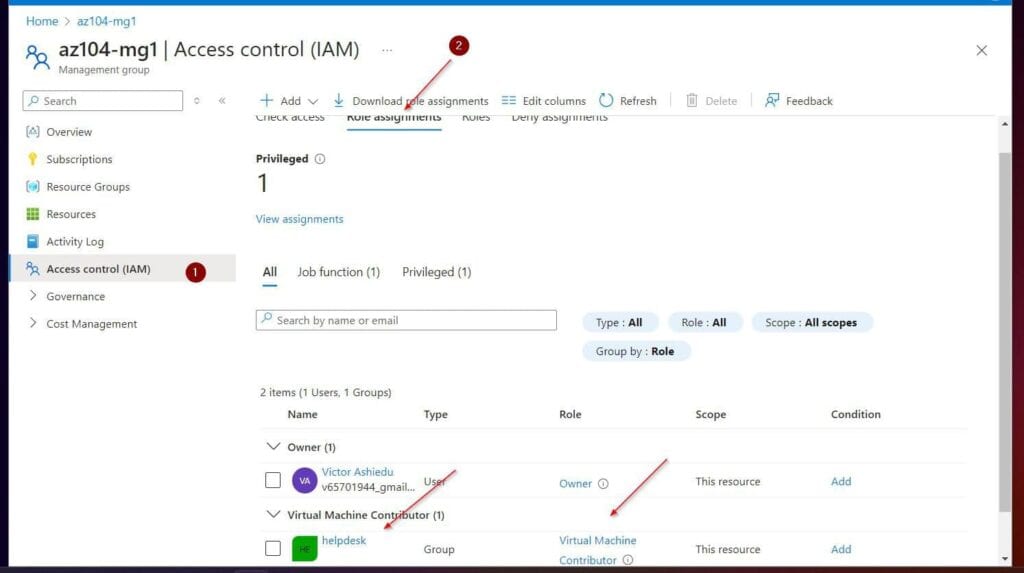Image resolution: width=1024 pixels, height=573 pixels.
Task: Click the Refresh button label
Action: (x=638, y=101)
